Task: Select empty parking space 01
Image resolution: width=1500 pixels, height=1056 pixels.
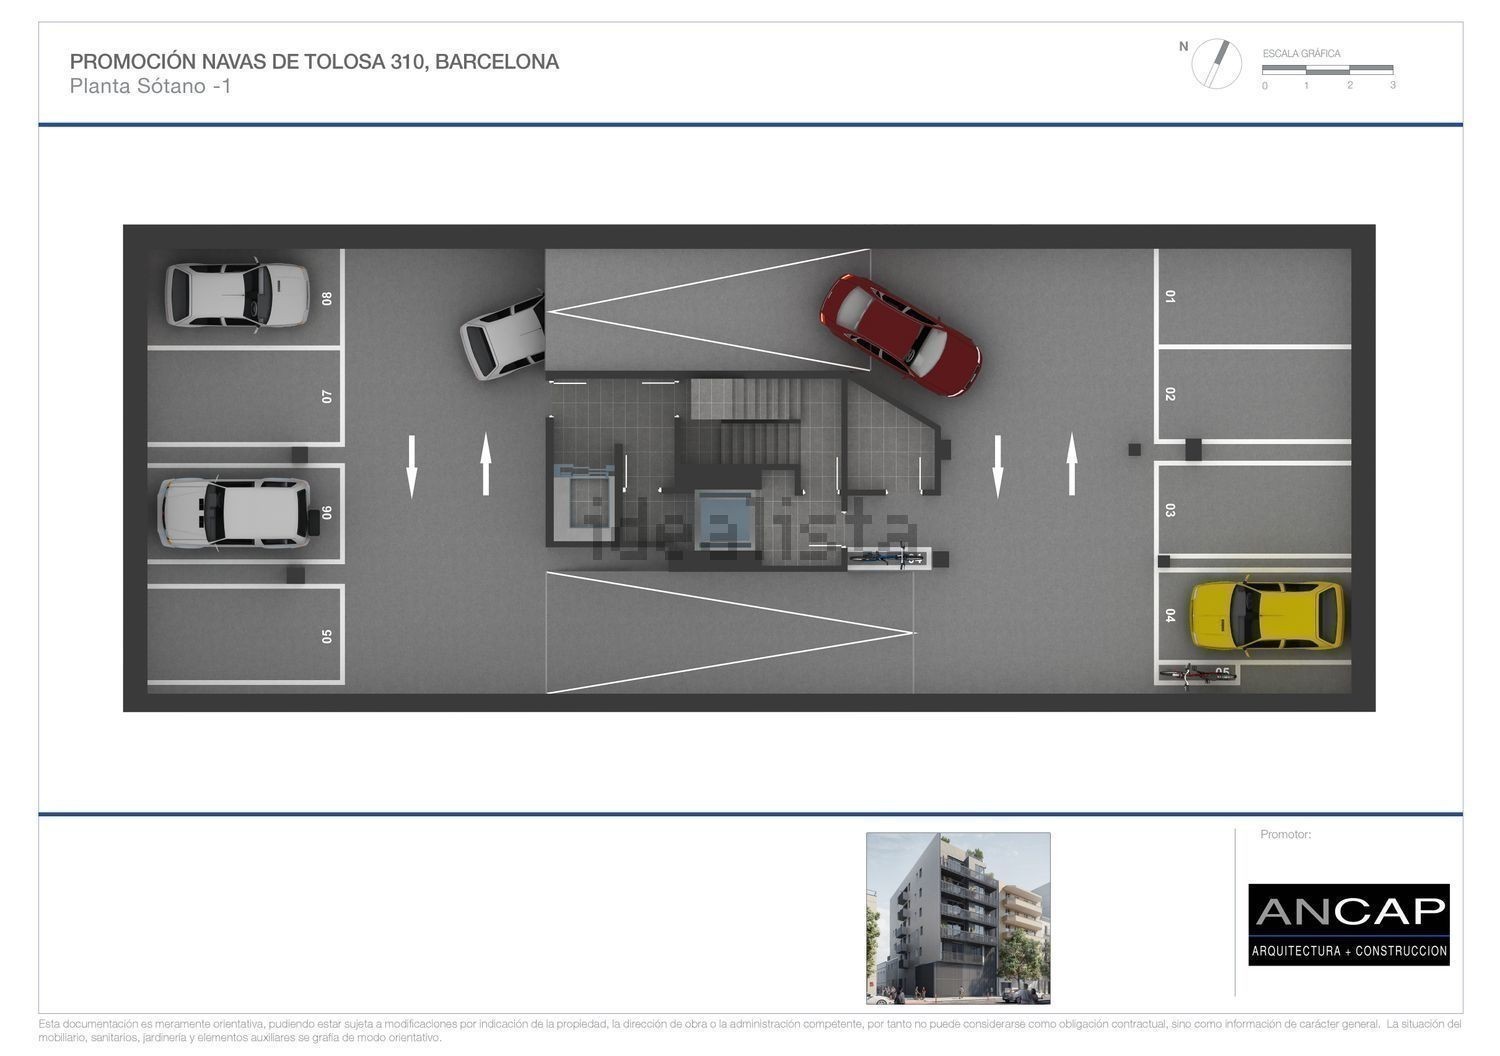Action: (1254, 298)
